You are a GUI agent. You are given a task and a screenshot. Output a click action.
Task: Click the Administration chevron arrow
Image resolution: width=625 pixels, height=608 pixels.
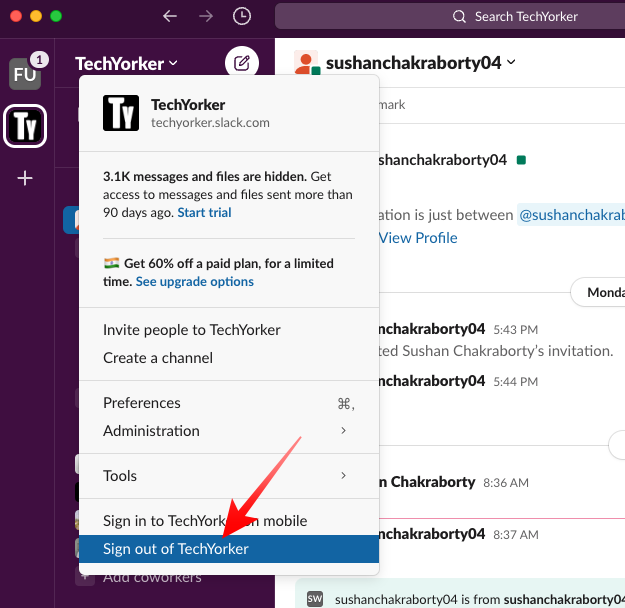pos(343,431)
